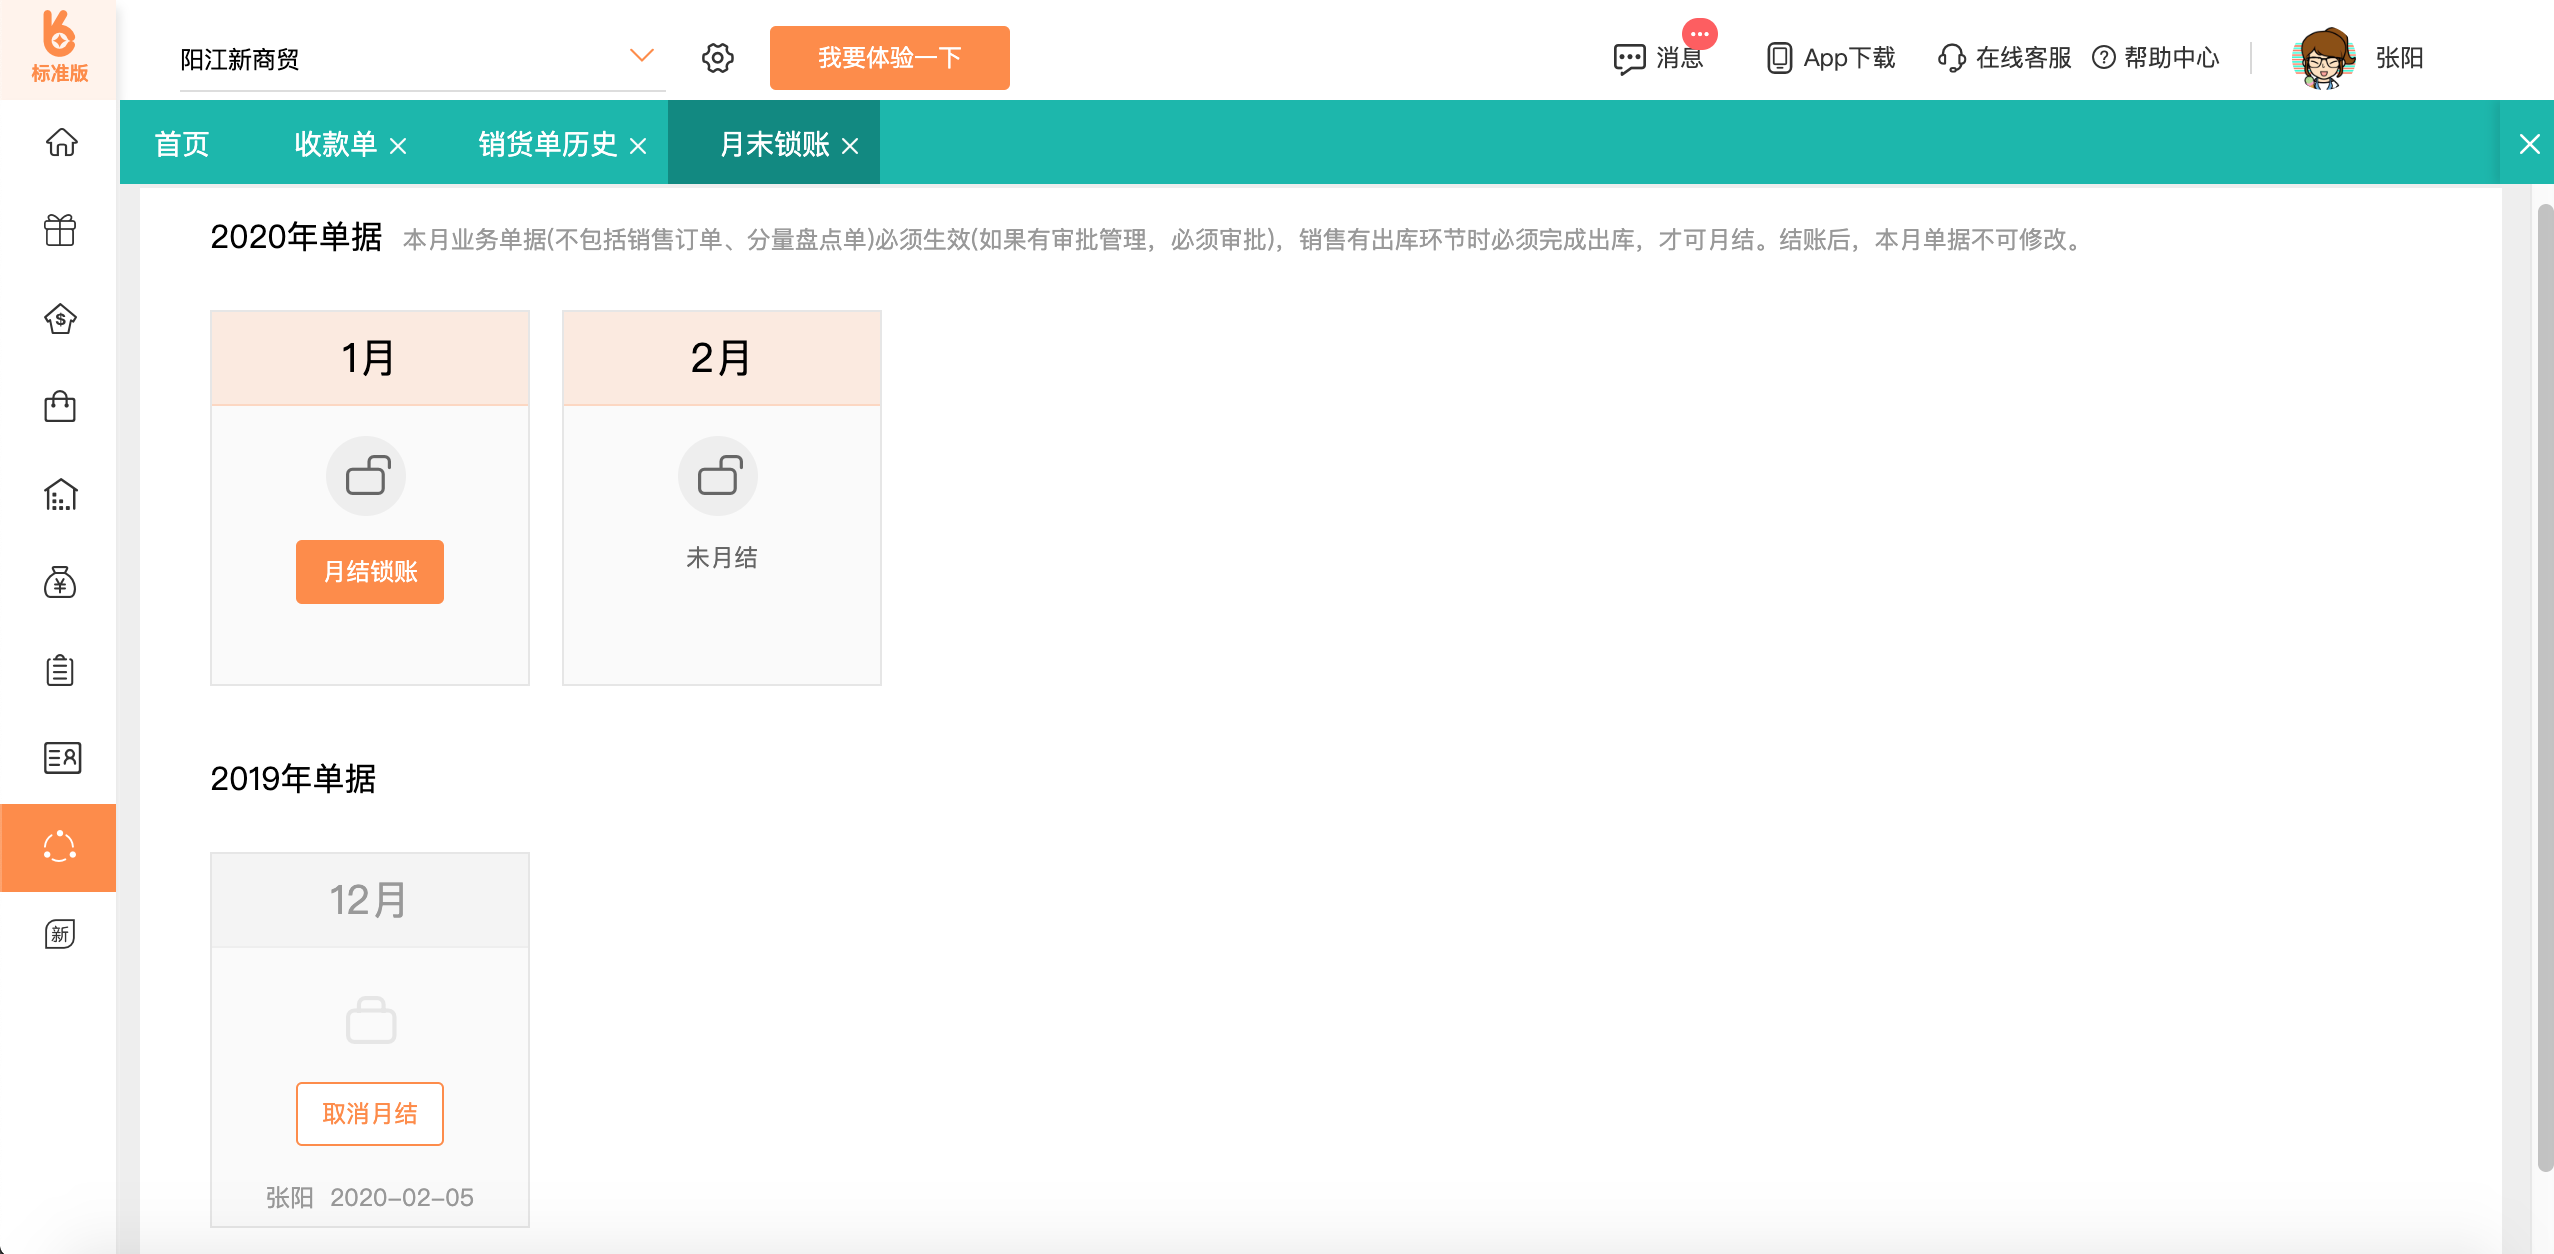Image resolution: width=2554 pixels, height=1254 pixels.
Task: Click the 在线客服 support icon
Action: pyautogui.click(x=1950, y=59)
